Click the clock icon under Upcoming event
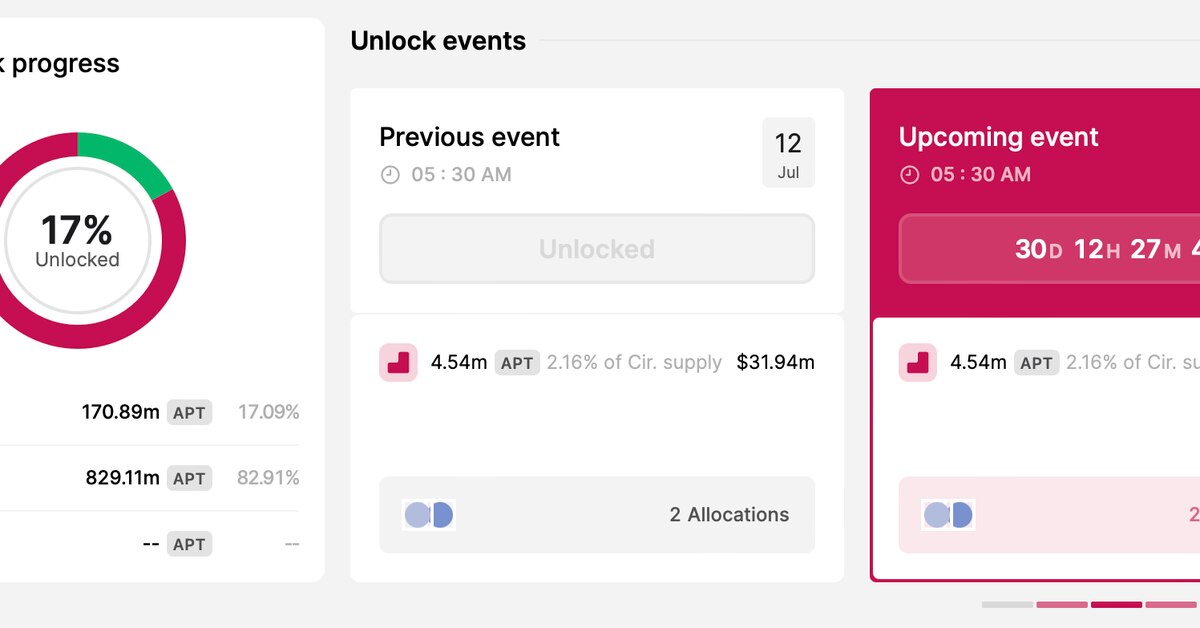This screenshot has width=1200, height=628. [x=909, y=175]
